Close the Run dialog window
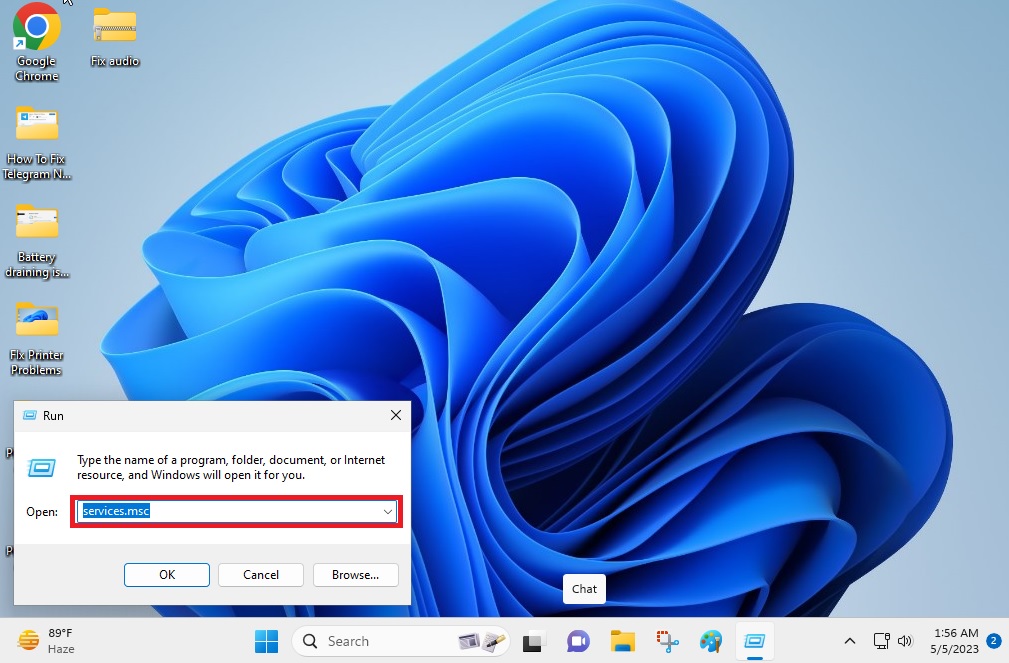This screenshot has height=663, width=1009. click(x=396, y=416)
